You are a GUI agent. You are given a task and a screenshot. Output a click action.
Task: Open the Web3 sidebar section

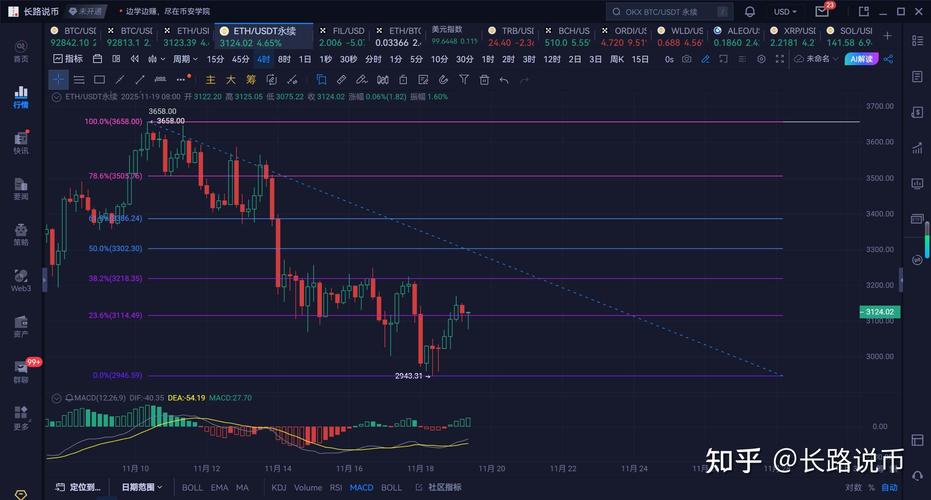tap(21, 279)
